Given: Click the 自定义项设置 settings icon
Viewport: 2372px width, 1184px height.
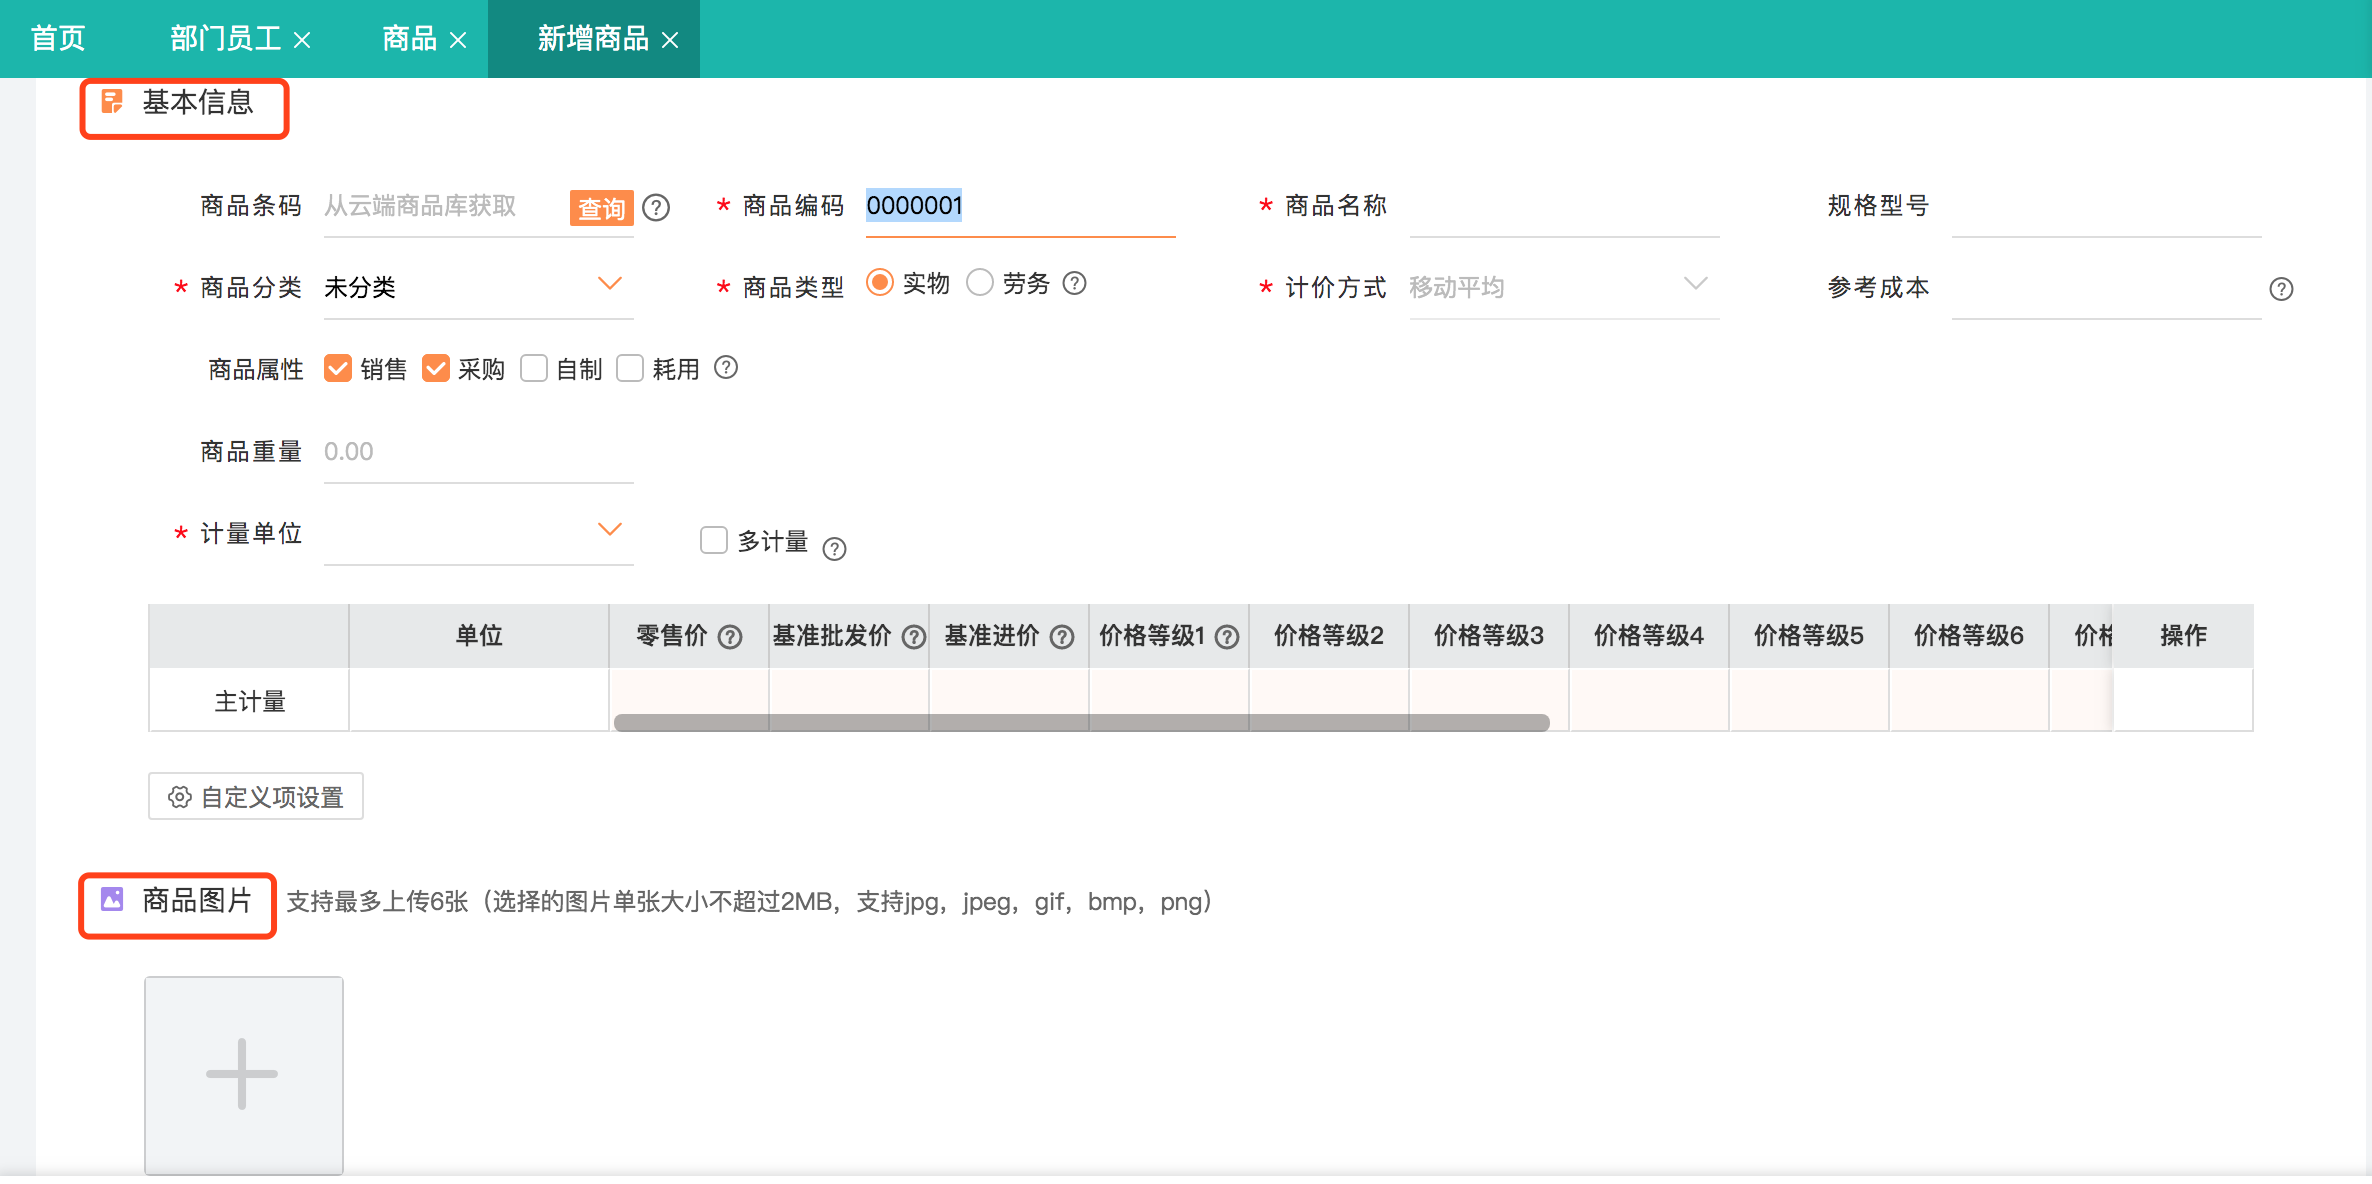Looking at the screenshot, I should click(177, 797).
